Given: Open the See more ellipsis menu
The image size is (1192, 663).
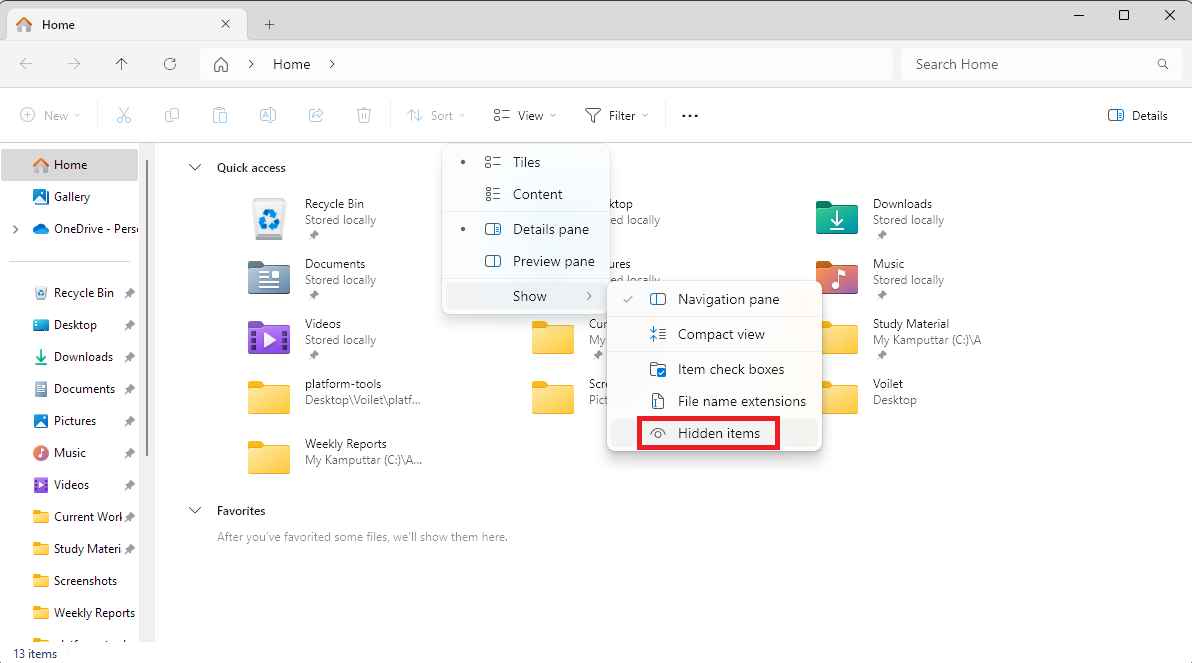Looking at the screenshot, I should click(689, 115).
